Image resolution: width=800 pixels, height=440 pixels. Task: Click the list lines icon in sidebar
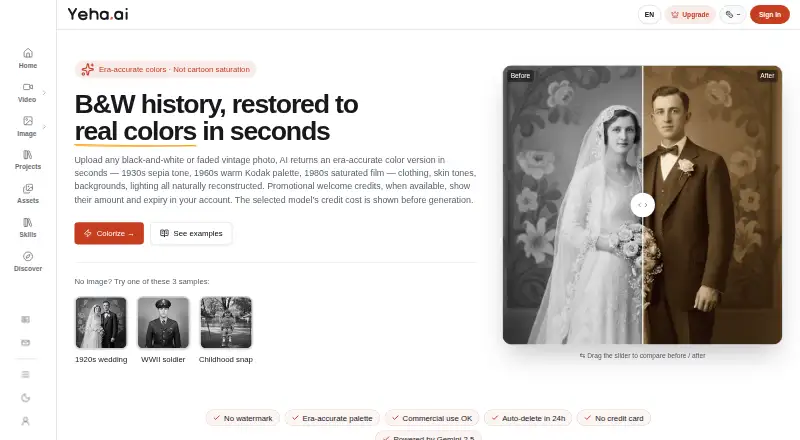point(26,375)
